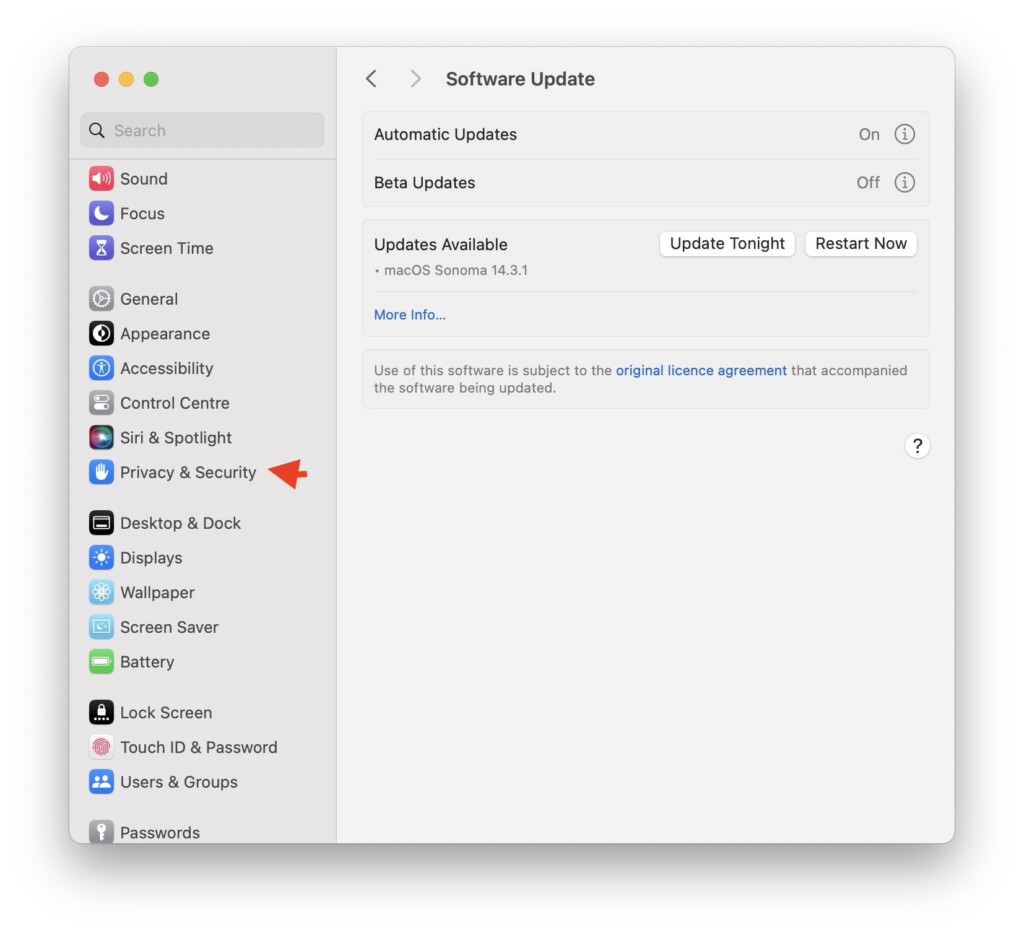Click the green full-screen window button

tap(151, 79)
